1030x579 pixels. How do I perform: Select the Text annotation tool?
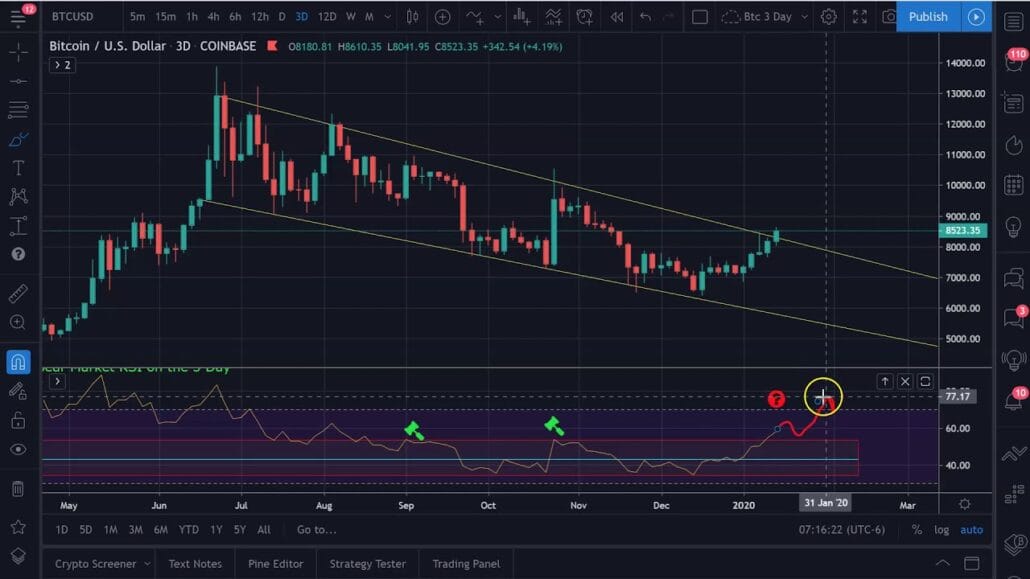(x=18, y=168)
